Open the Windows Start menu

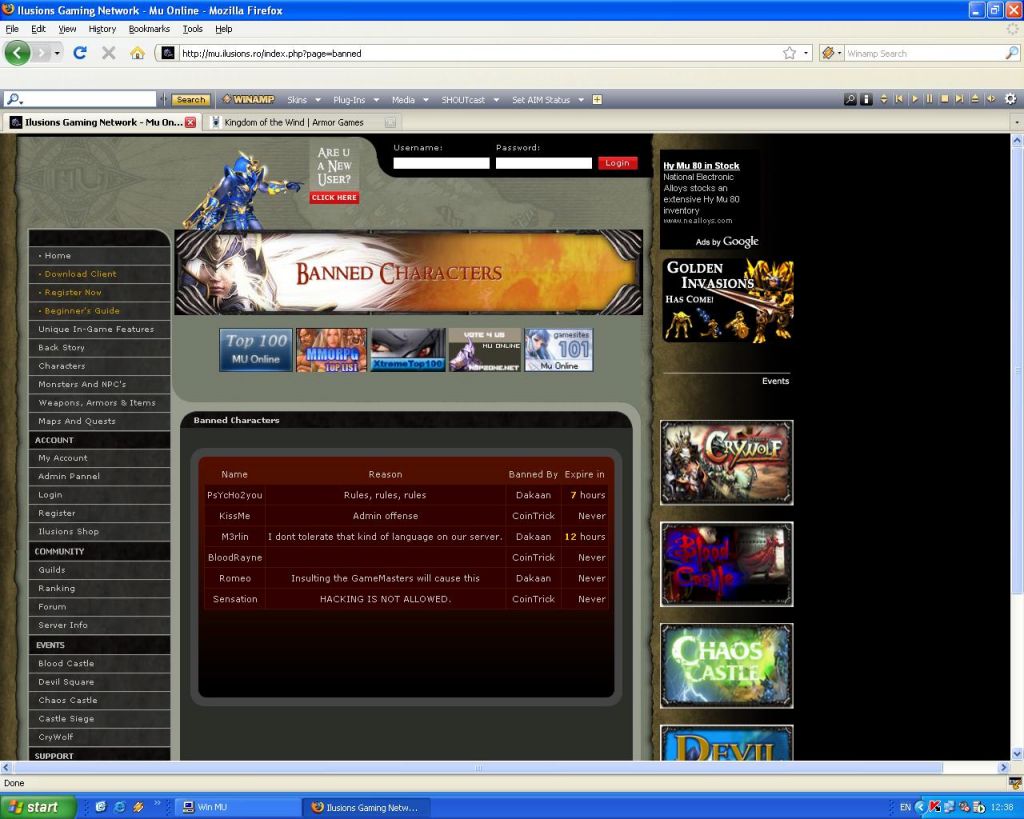(x=31, y=807)
